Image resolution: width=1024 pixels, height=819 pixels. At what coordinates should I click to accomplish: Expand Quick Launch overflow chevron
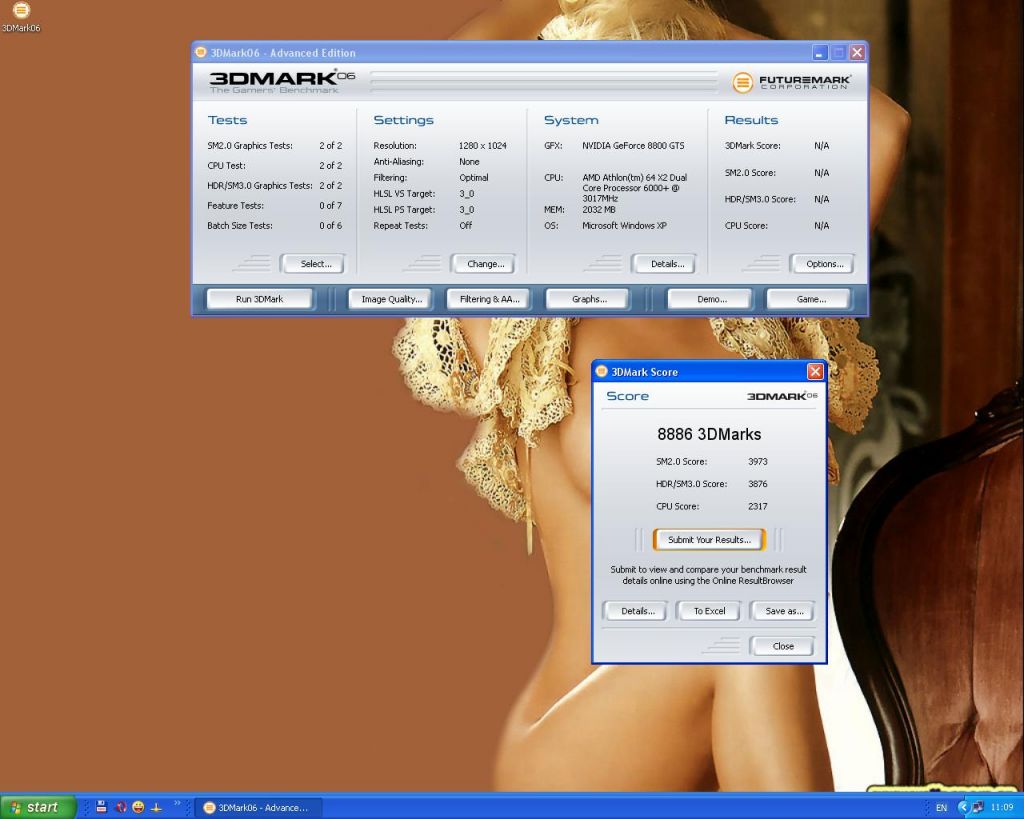coord(178,803)
